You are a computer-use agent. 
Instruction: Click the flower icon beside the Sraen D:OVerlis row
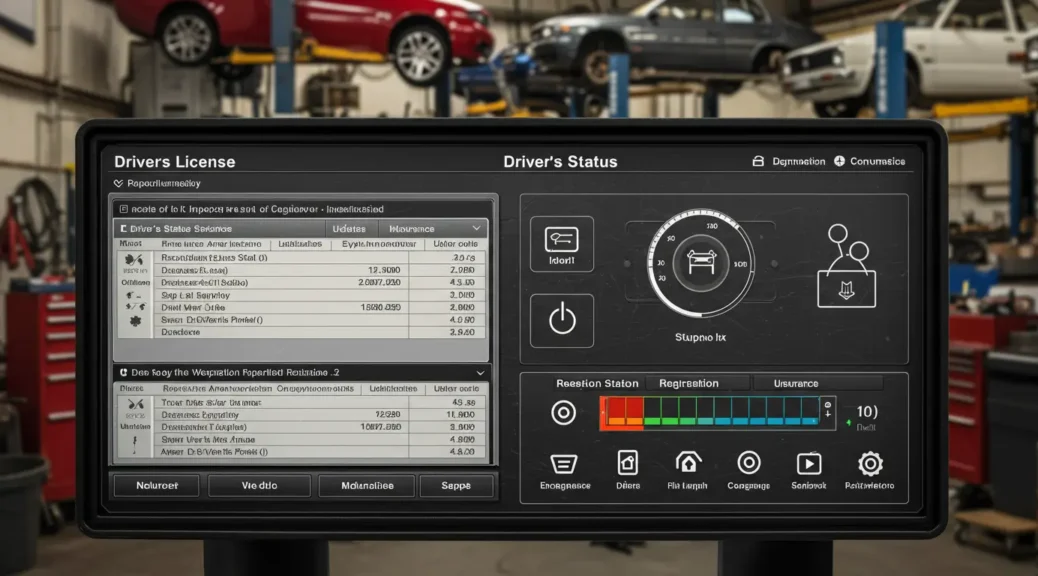point(135,321)
